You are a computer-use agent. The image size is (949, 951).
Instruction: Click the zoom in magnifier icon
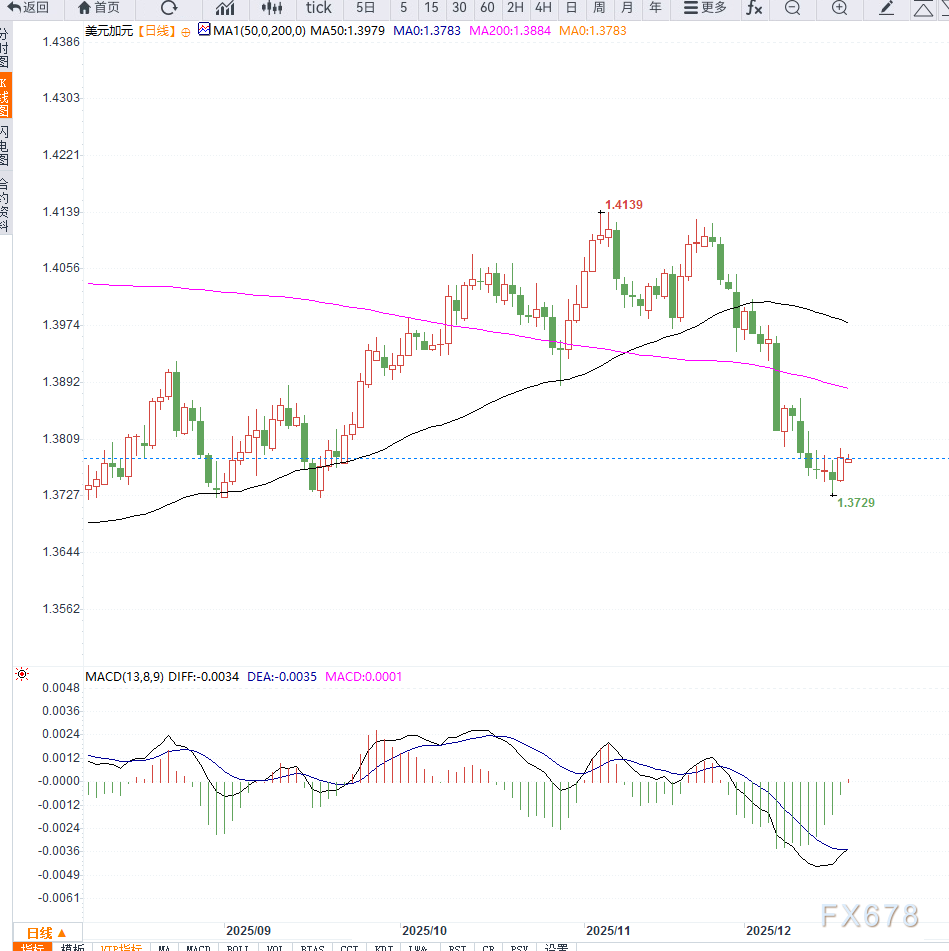coord(840,8)
